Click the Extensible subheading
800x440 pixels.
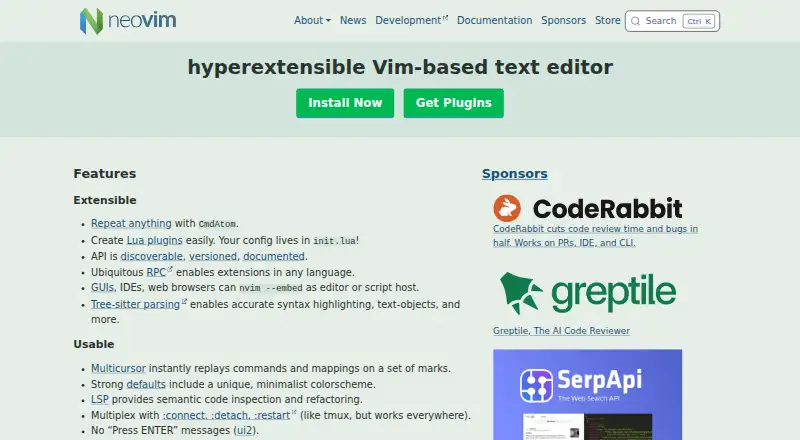[x=105, y=200]
